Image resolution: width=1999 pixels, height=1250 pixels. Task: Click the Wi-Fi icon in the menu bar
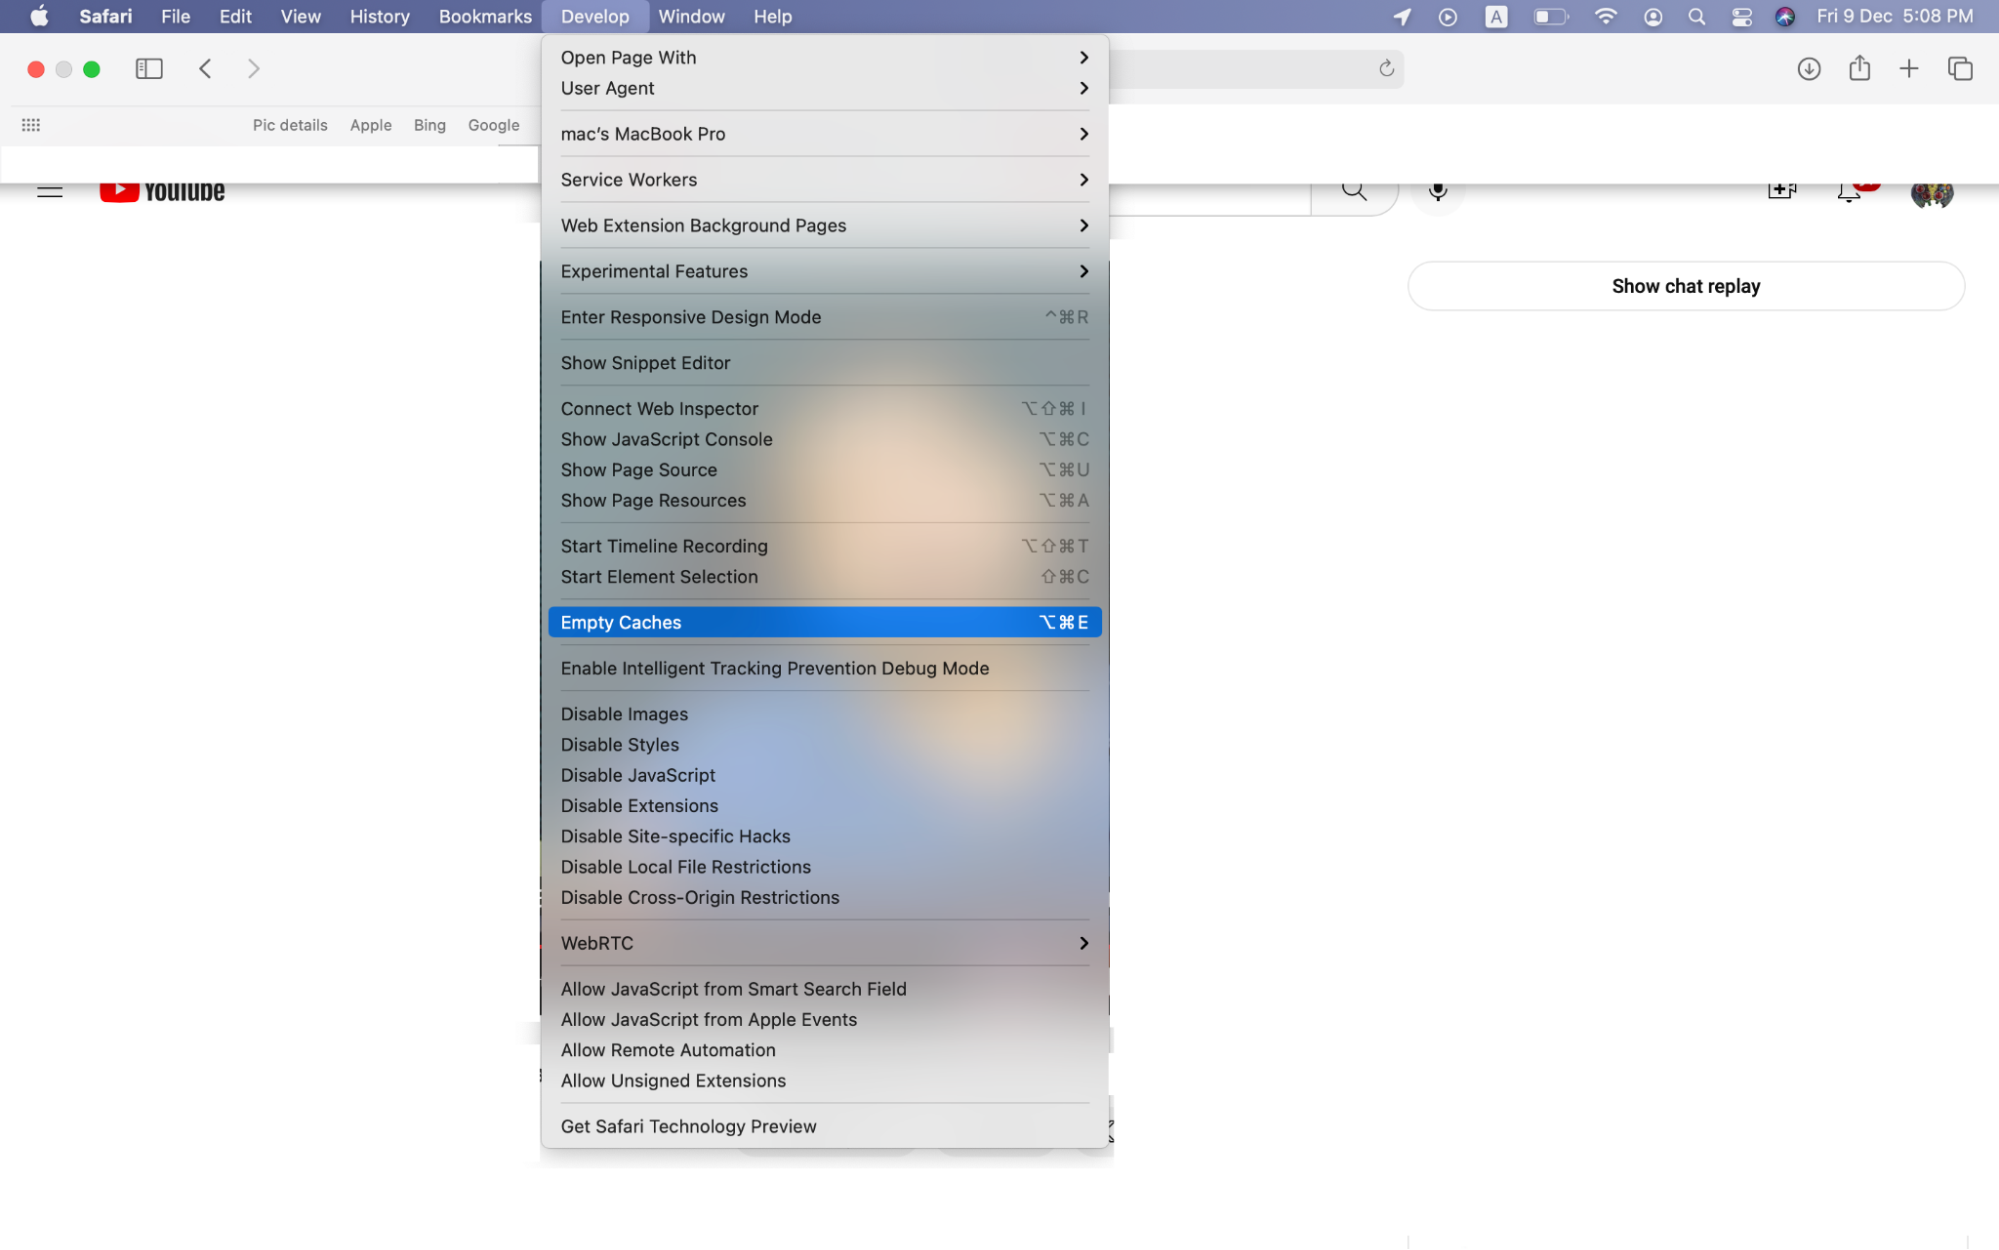pos(1605,16)
